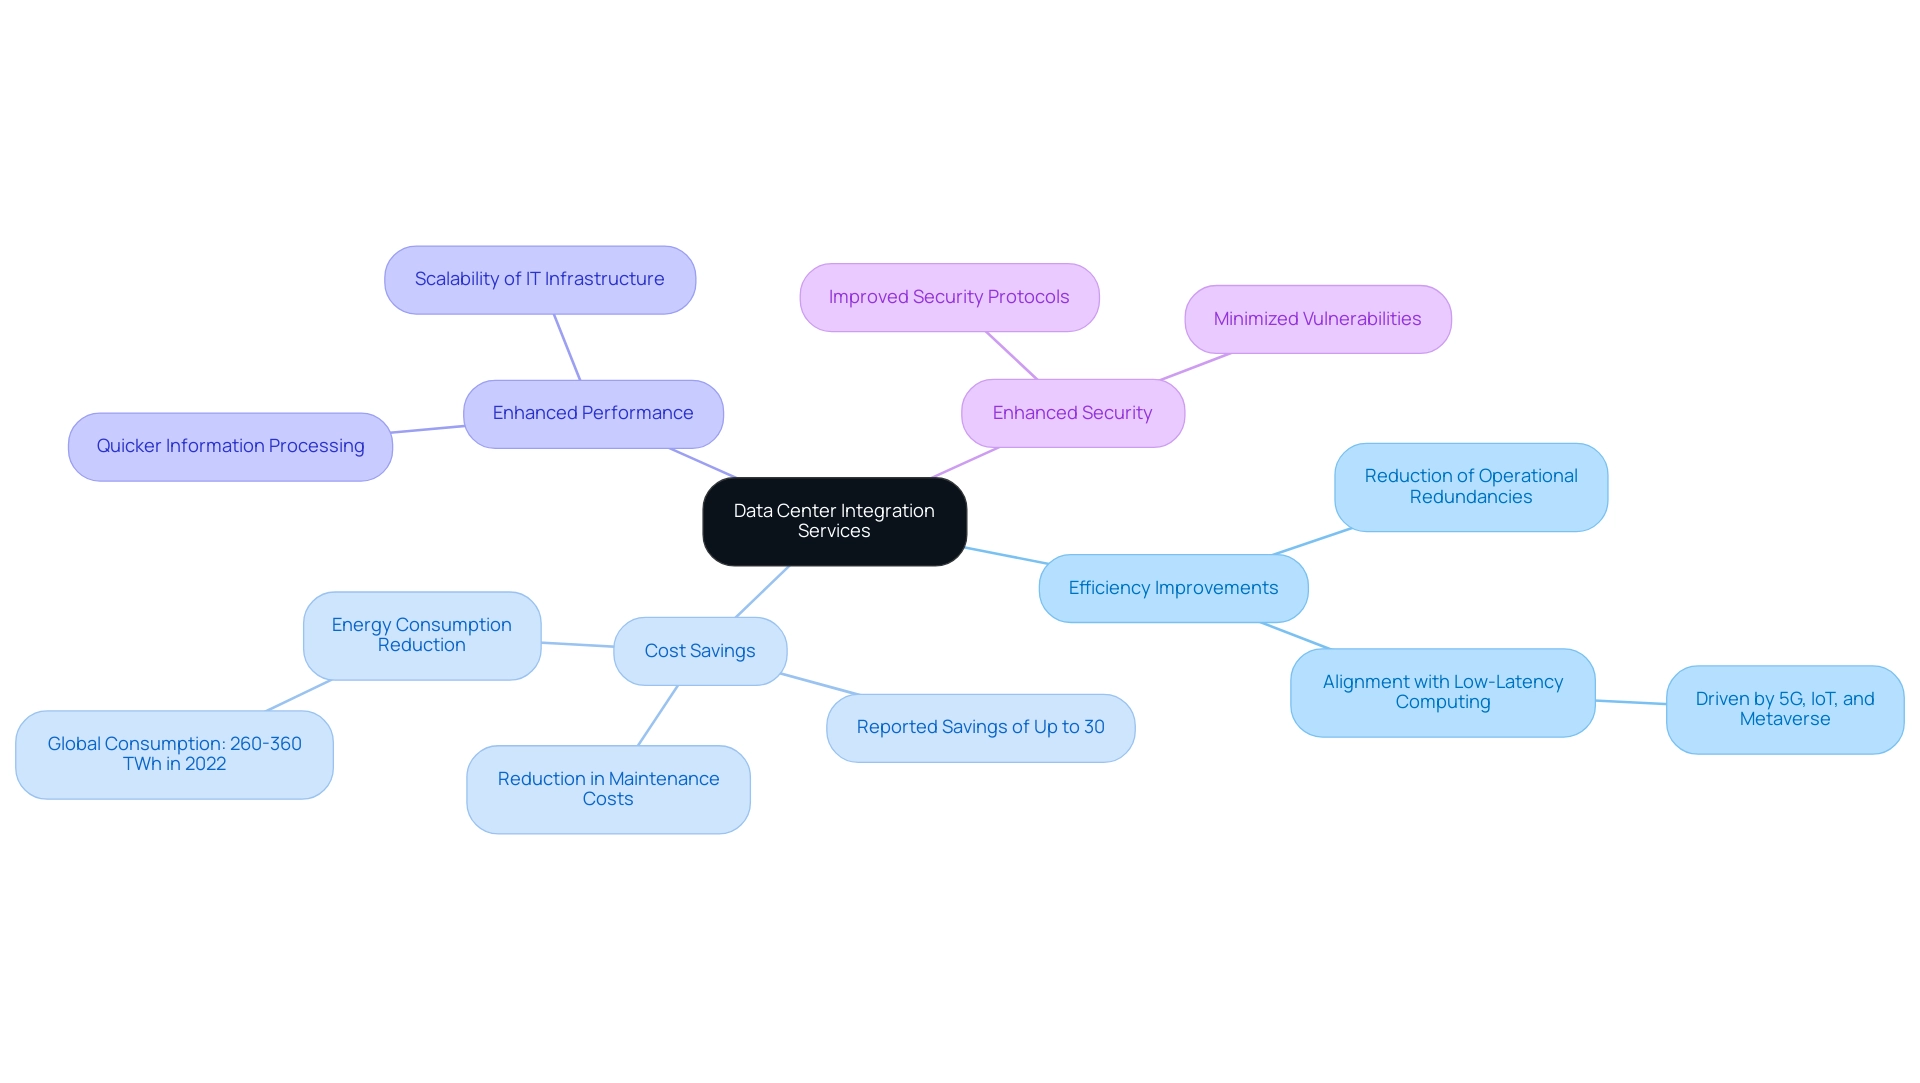Screen dimensions: 1920x1083
Task: Scroll the mind map canvas area
Action: coord(960,541)
